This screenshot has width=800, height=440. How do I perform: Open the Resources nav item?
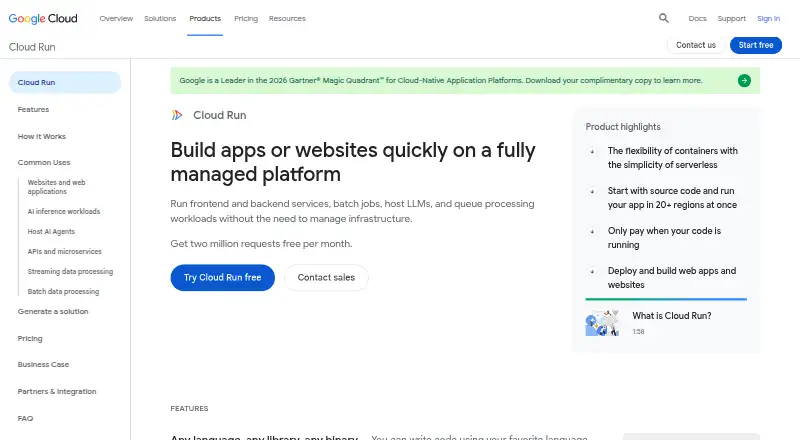point(287,18)
